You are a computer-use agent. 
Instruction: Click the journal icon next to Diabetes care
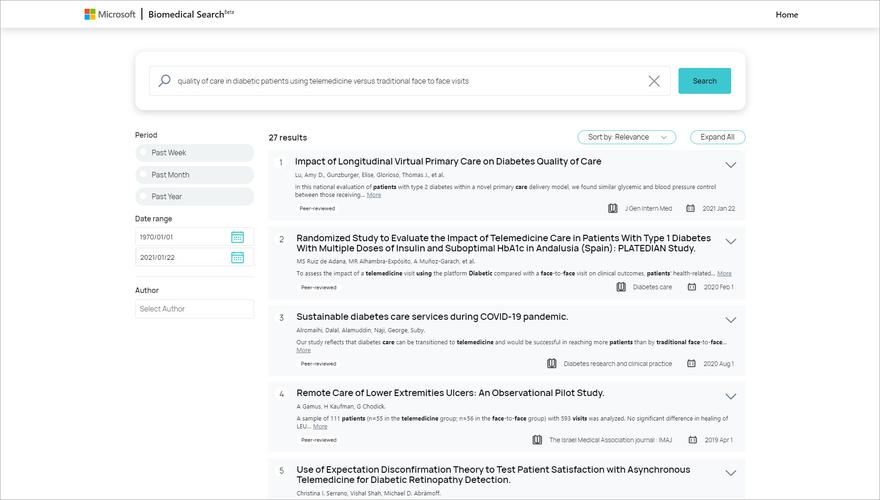coord(621,287)
